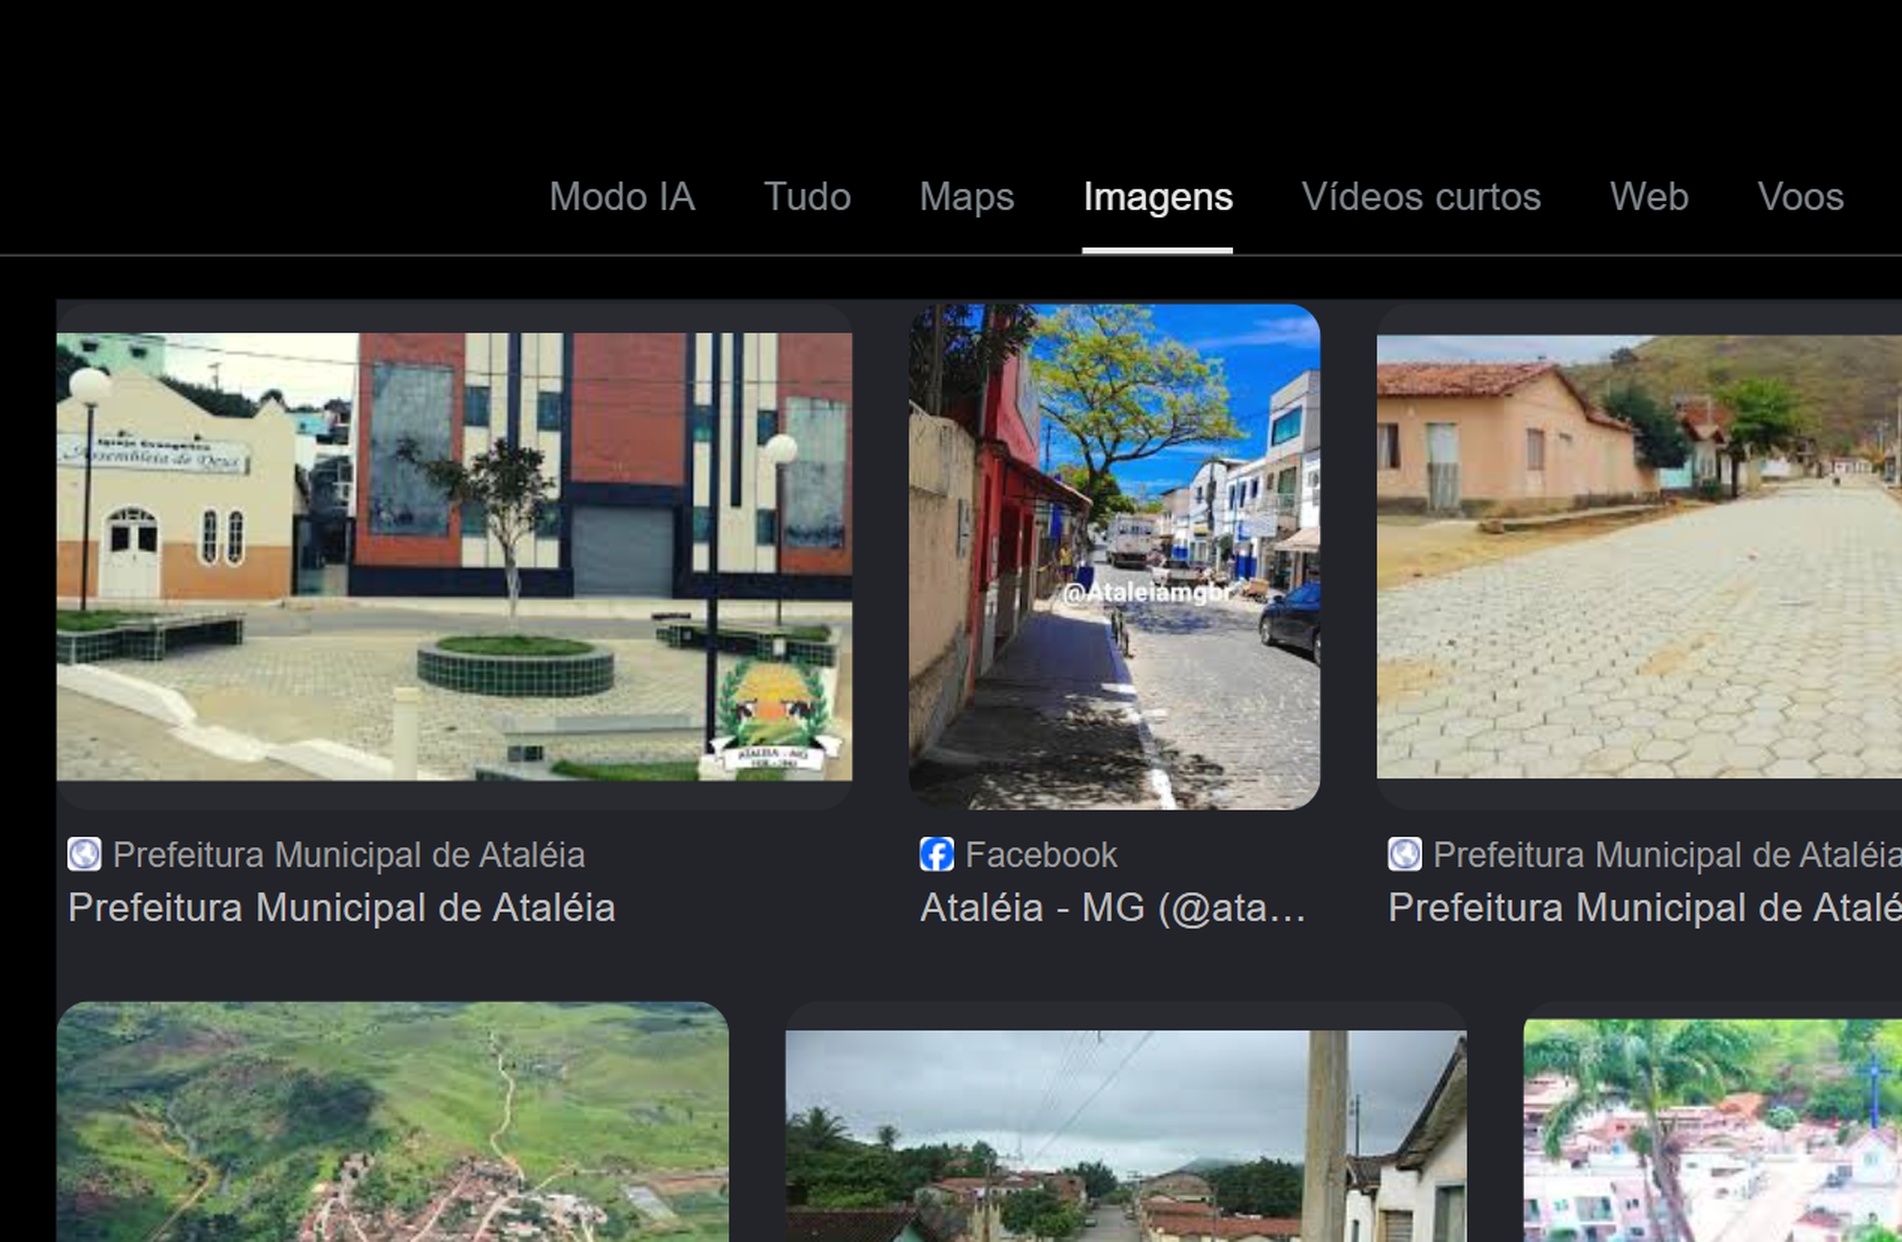
Task: Go to the Maps tab
Action: click(x=966, y=197)
